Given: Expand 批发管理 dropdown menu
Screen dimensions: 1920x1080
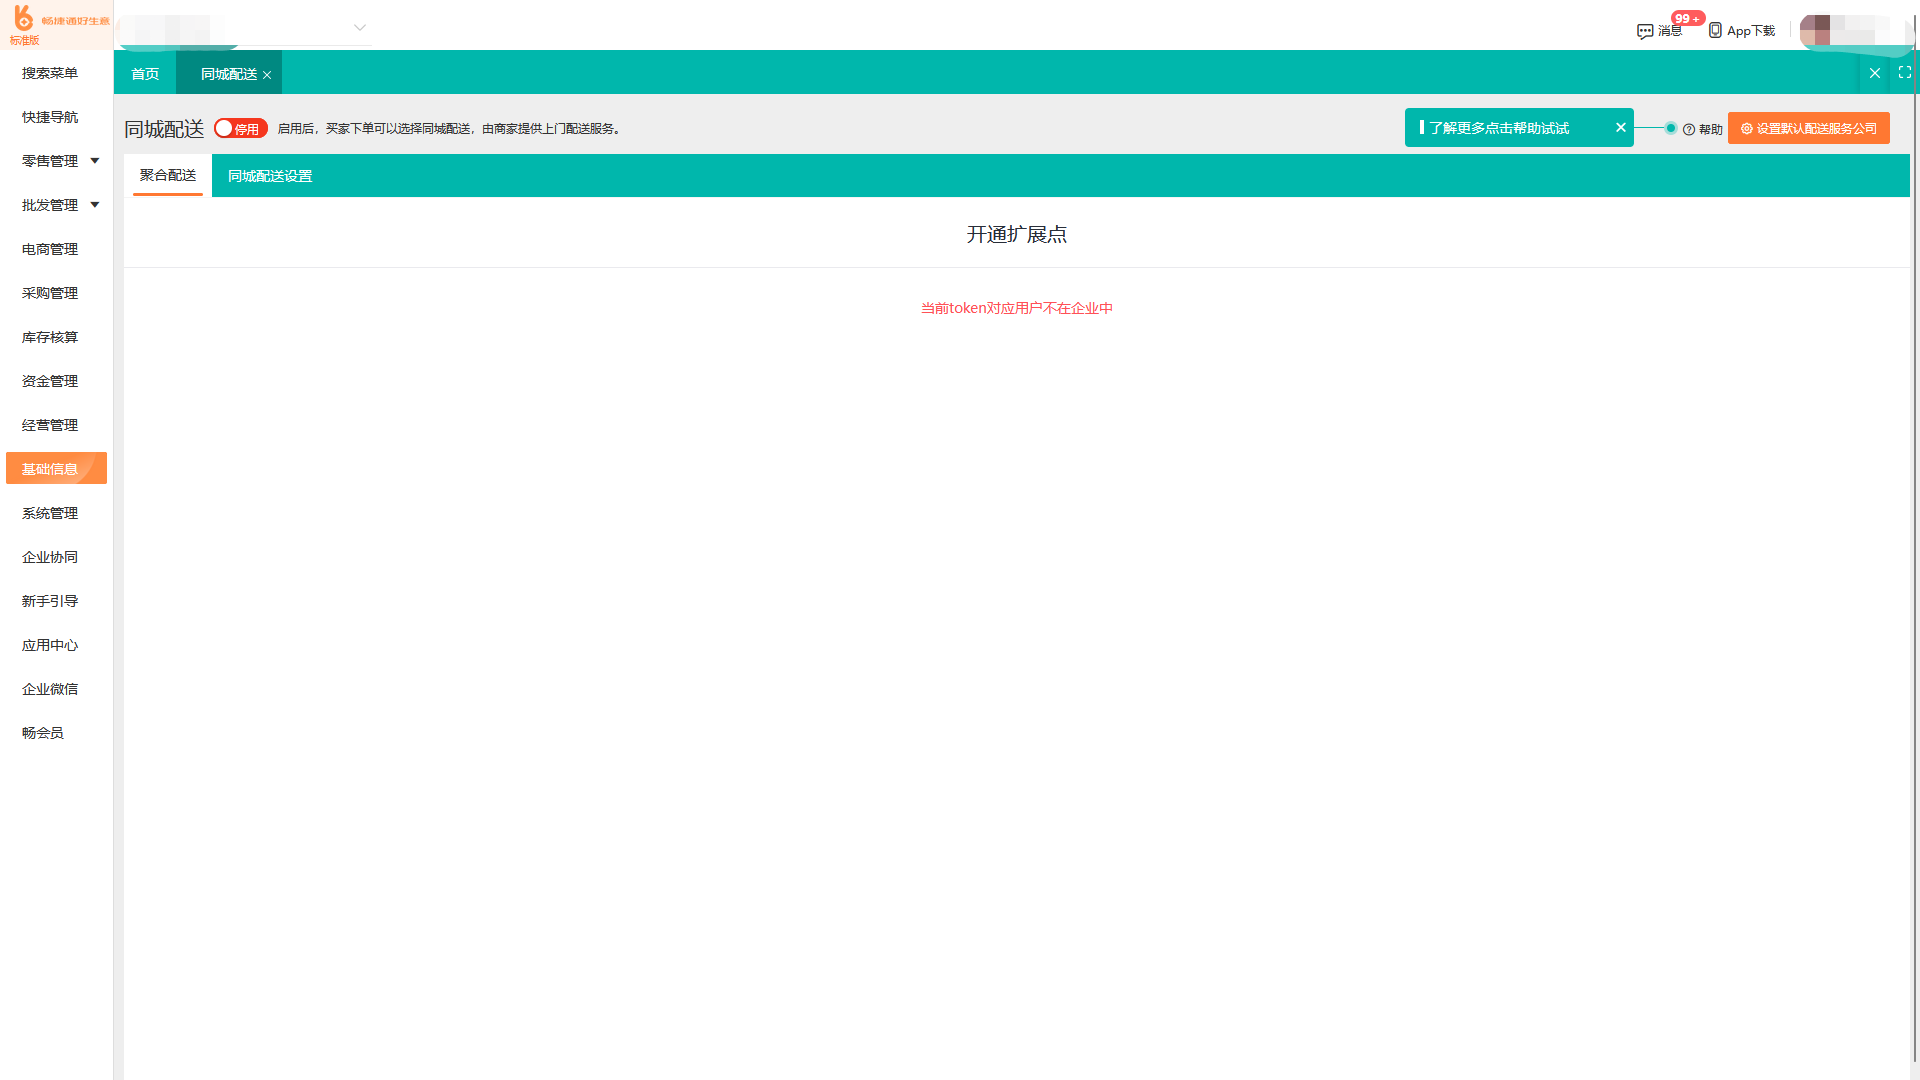Looking at the screenshot, I should (57, 204).
